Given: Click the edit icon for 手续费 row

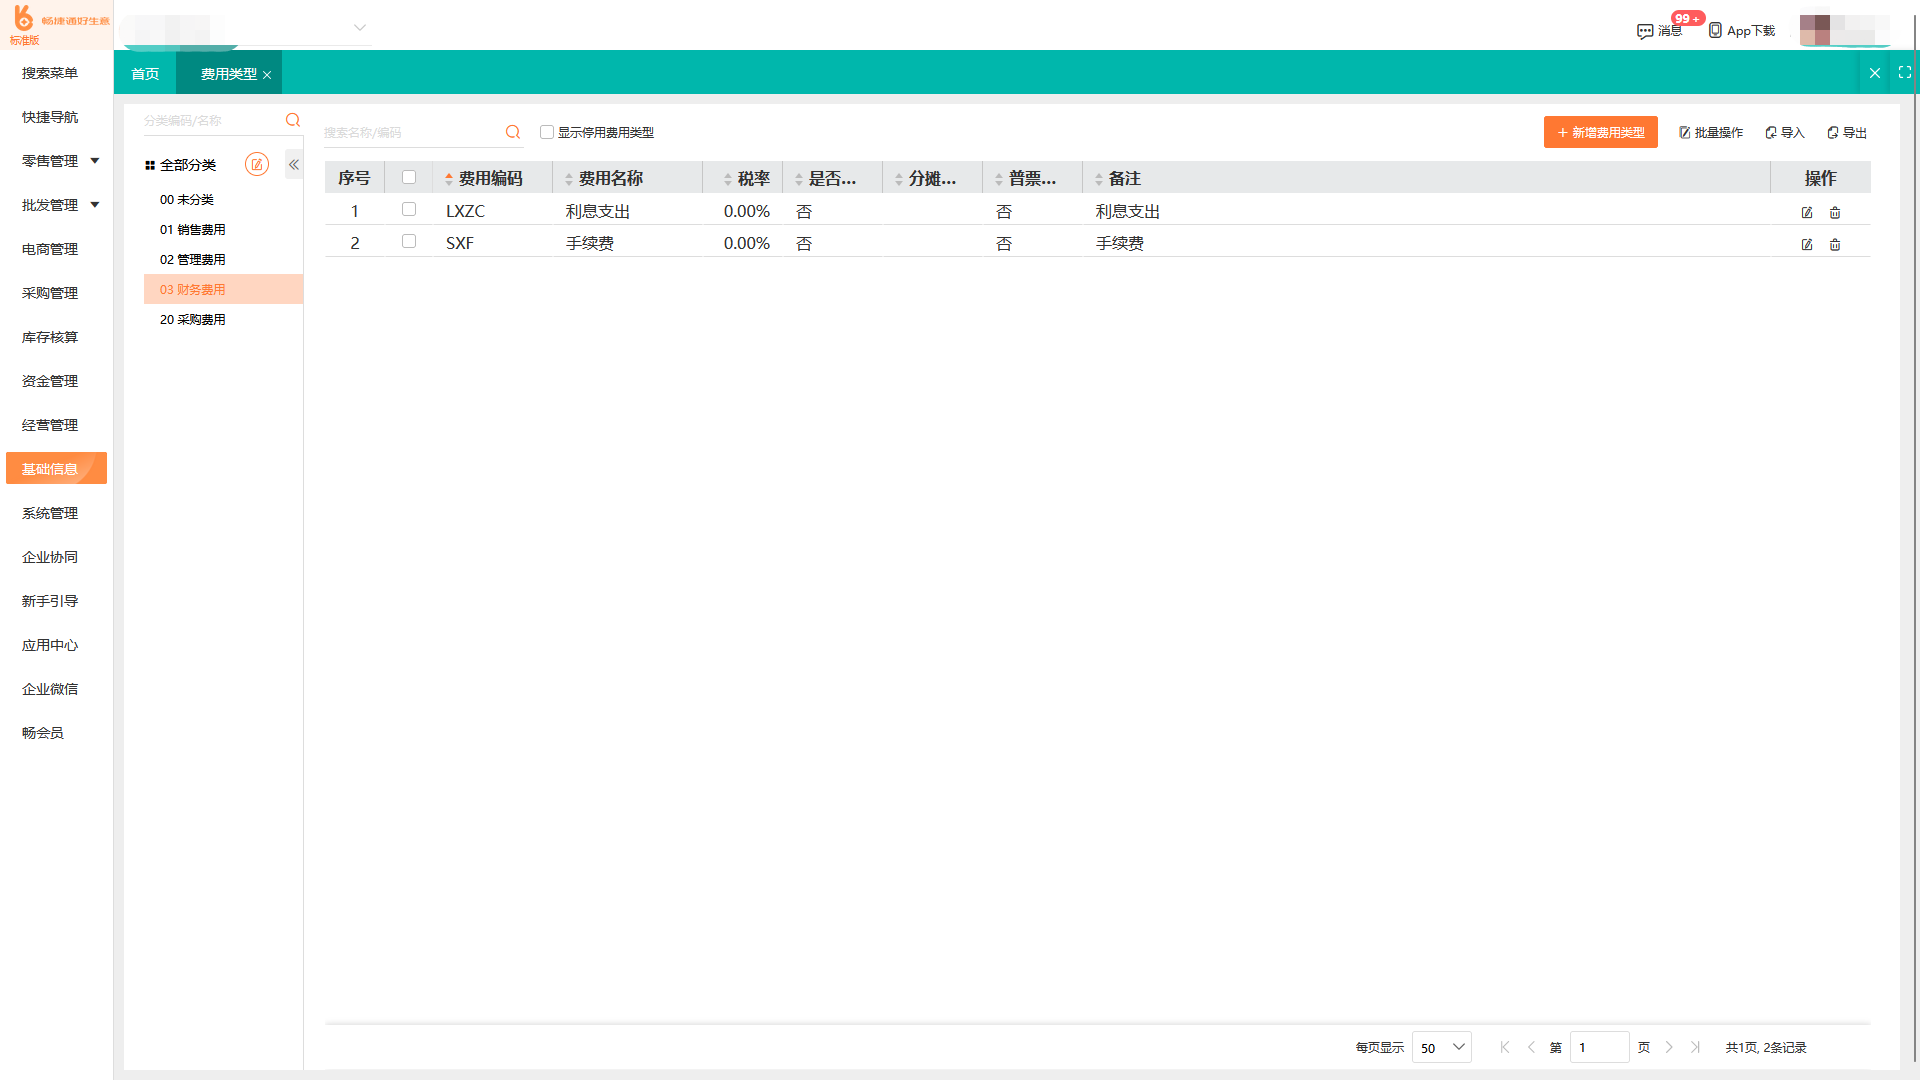Looking at the screenshot, I should (1807, 243).
